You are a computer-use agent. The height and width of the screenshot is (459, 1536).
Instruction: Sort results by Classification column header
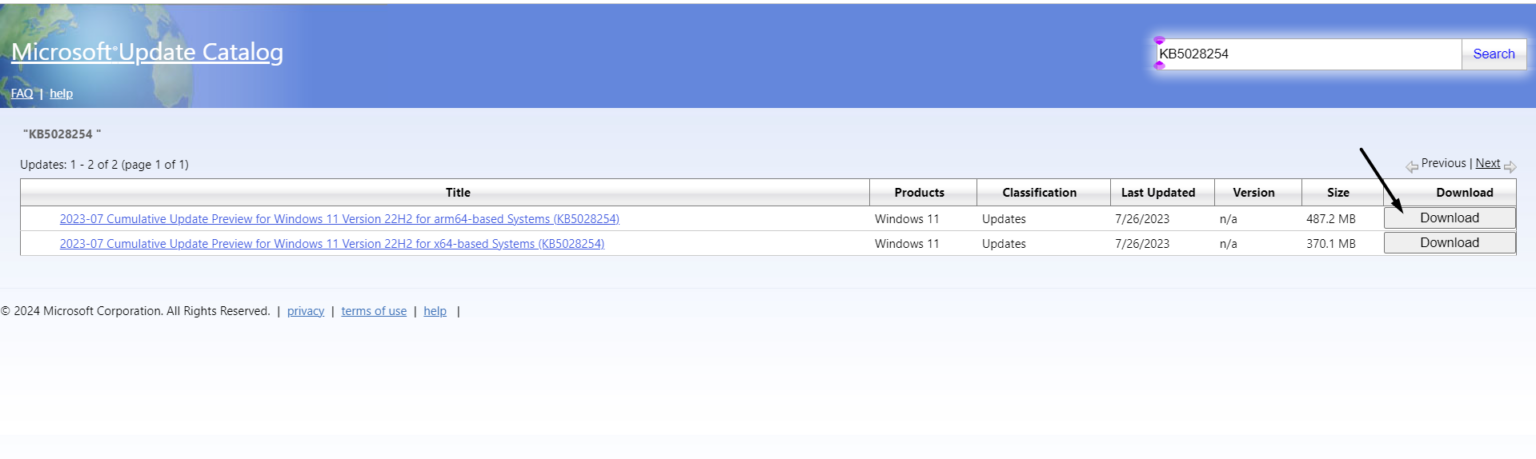pyautogui.click(x=1039, y=193)
